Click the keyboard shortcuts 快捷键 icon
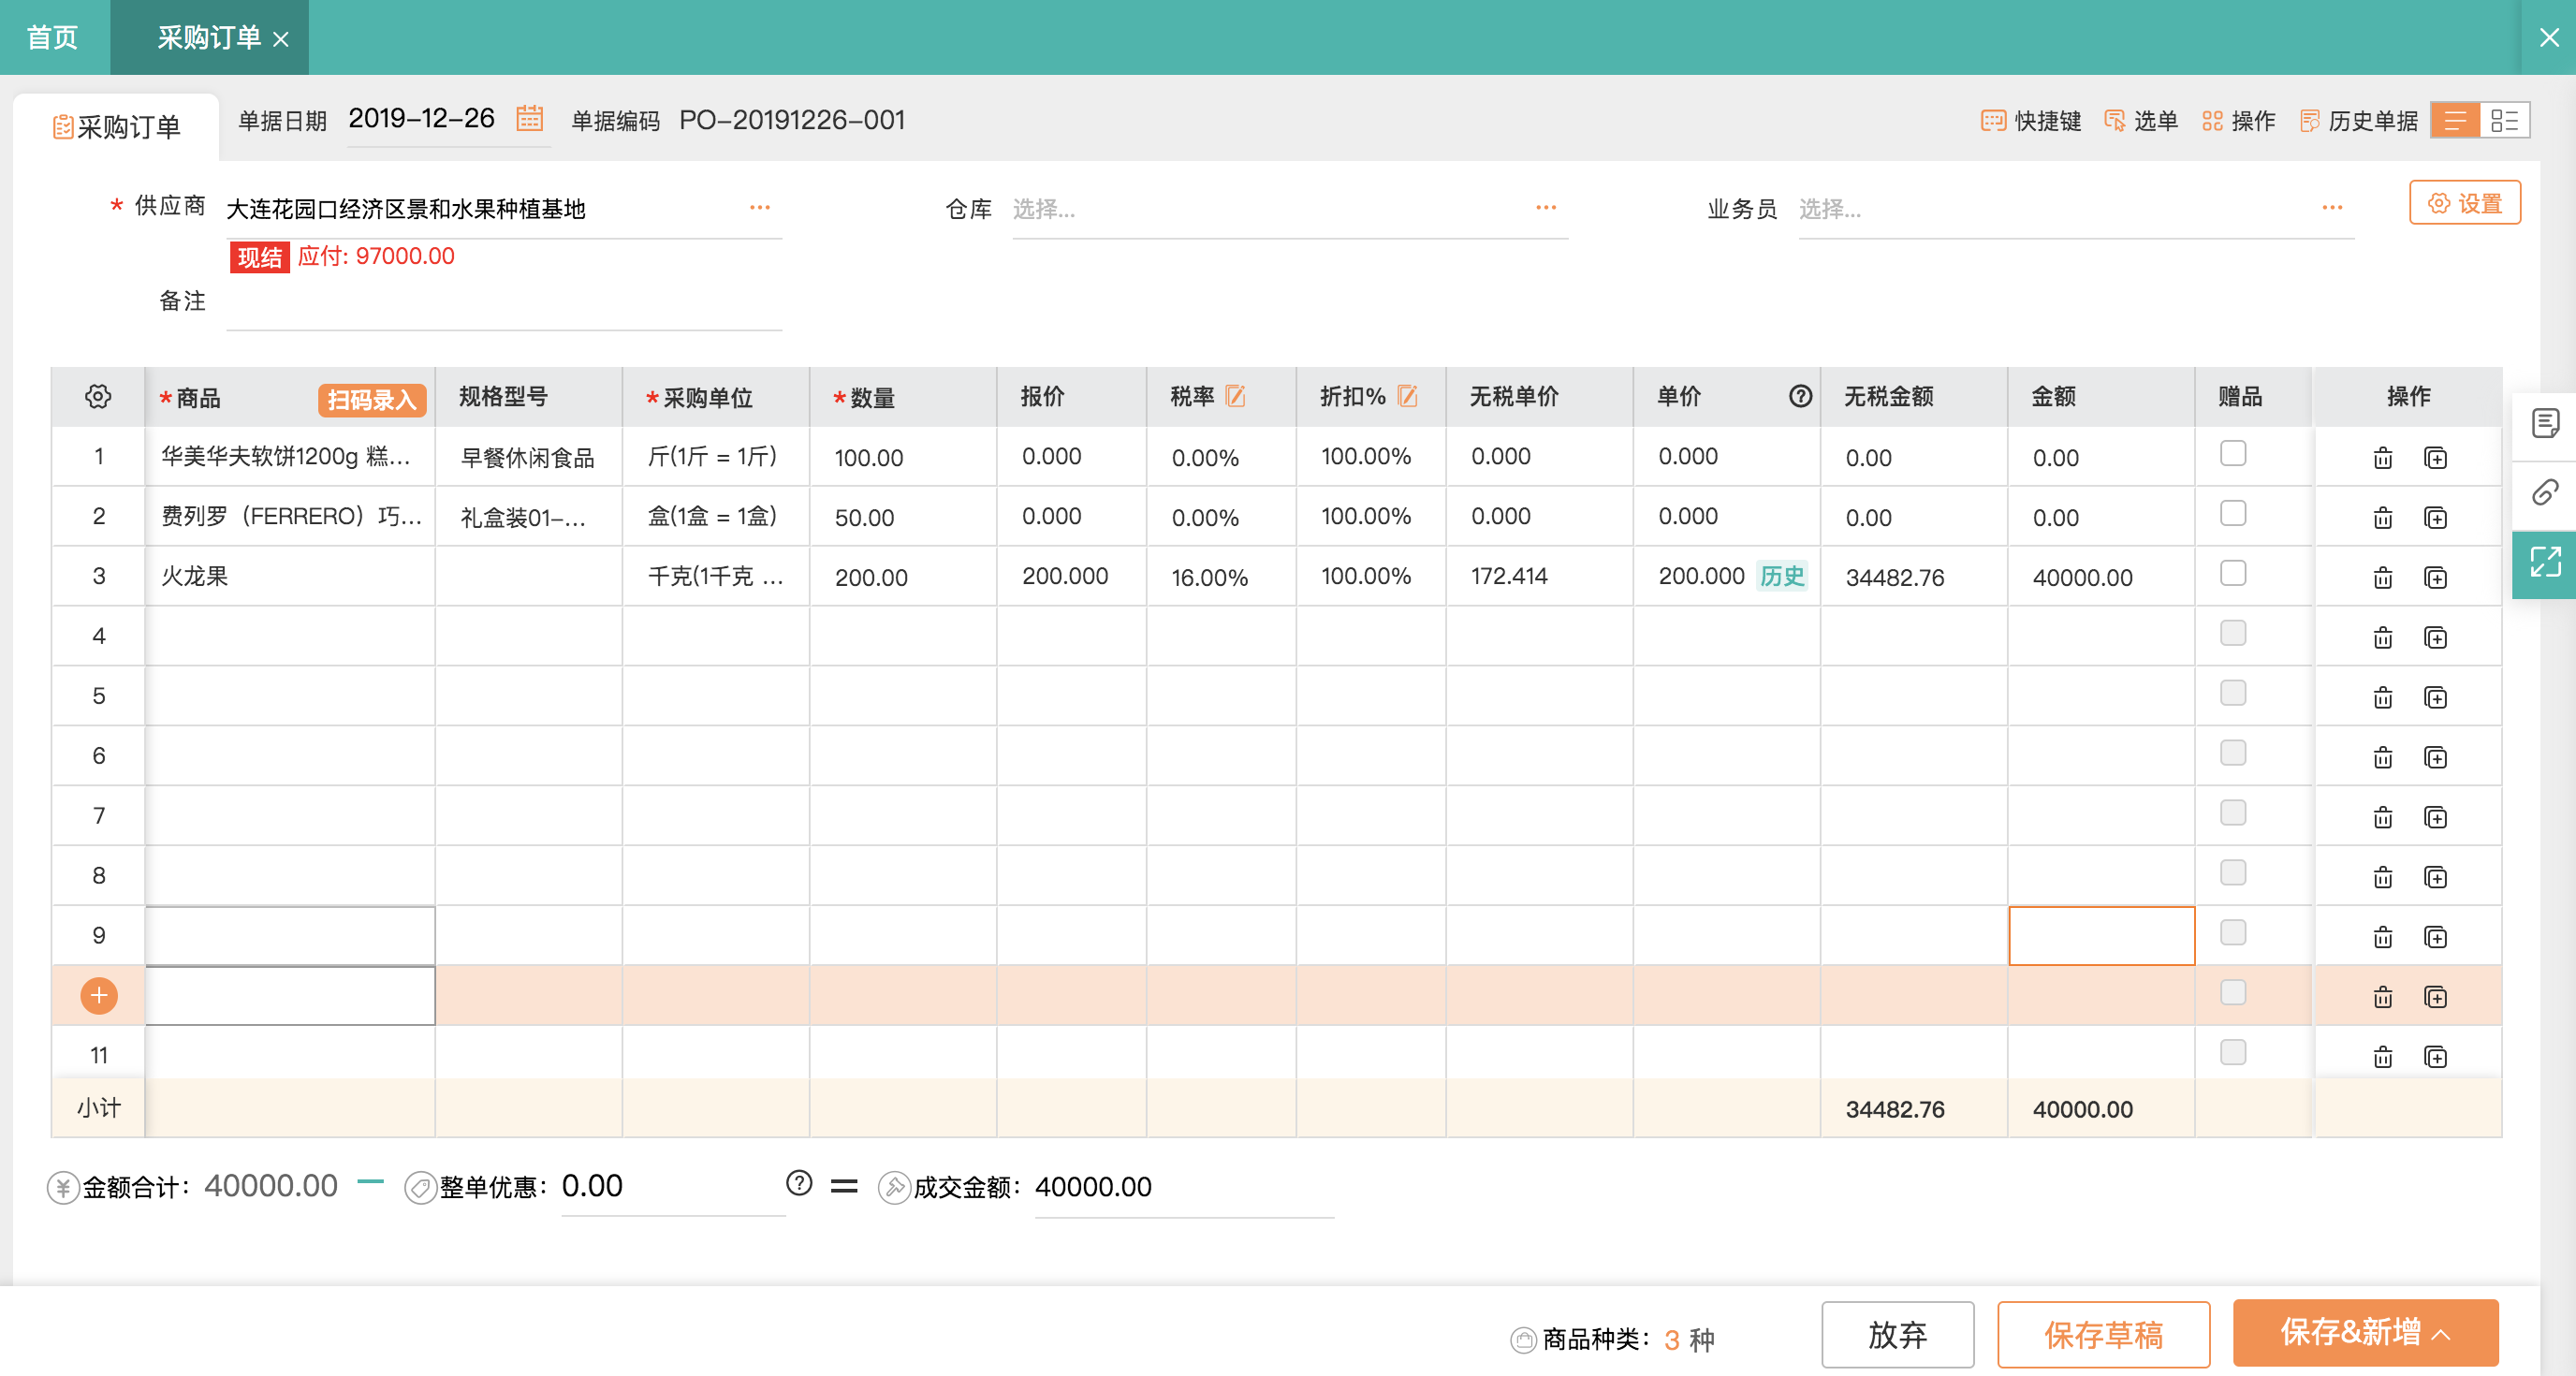Image resolution: width=2576 pixels, height=1376 pixels. coord(1997,119)
